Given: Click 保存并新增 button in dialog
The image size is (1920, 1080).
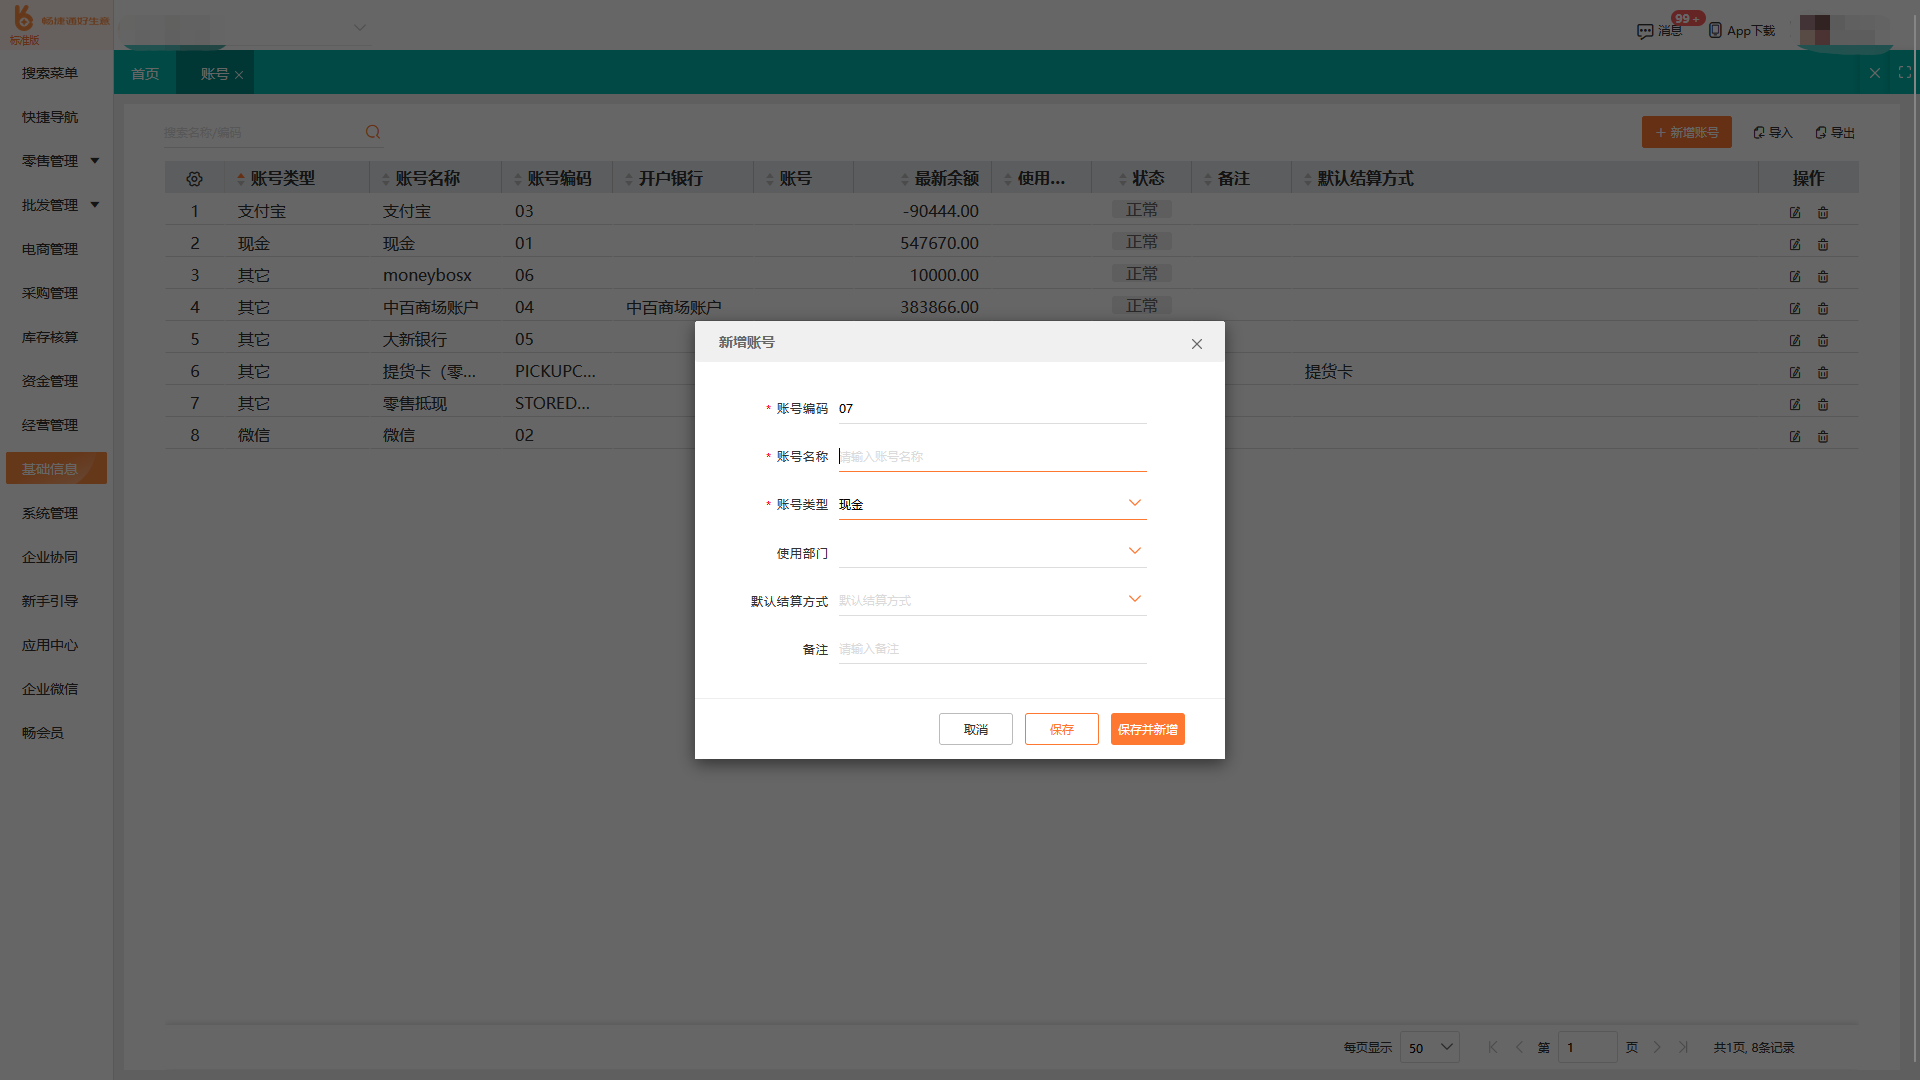Looking at the screenshot, I should pyautogui.click(x=1147, y=729).
